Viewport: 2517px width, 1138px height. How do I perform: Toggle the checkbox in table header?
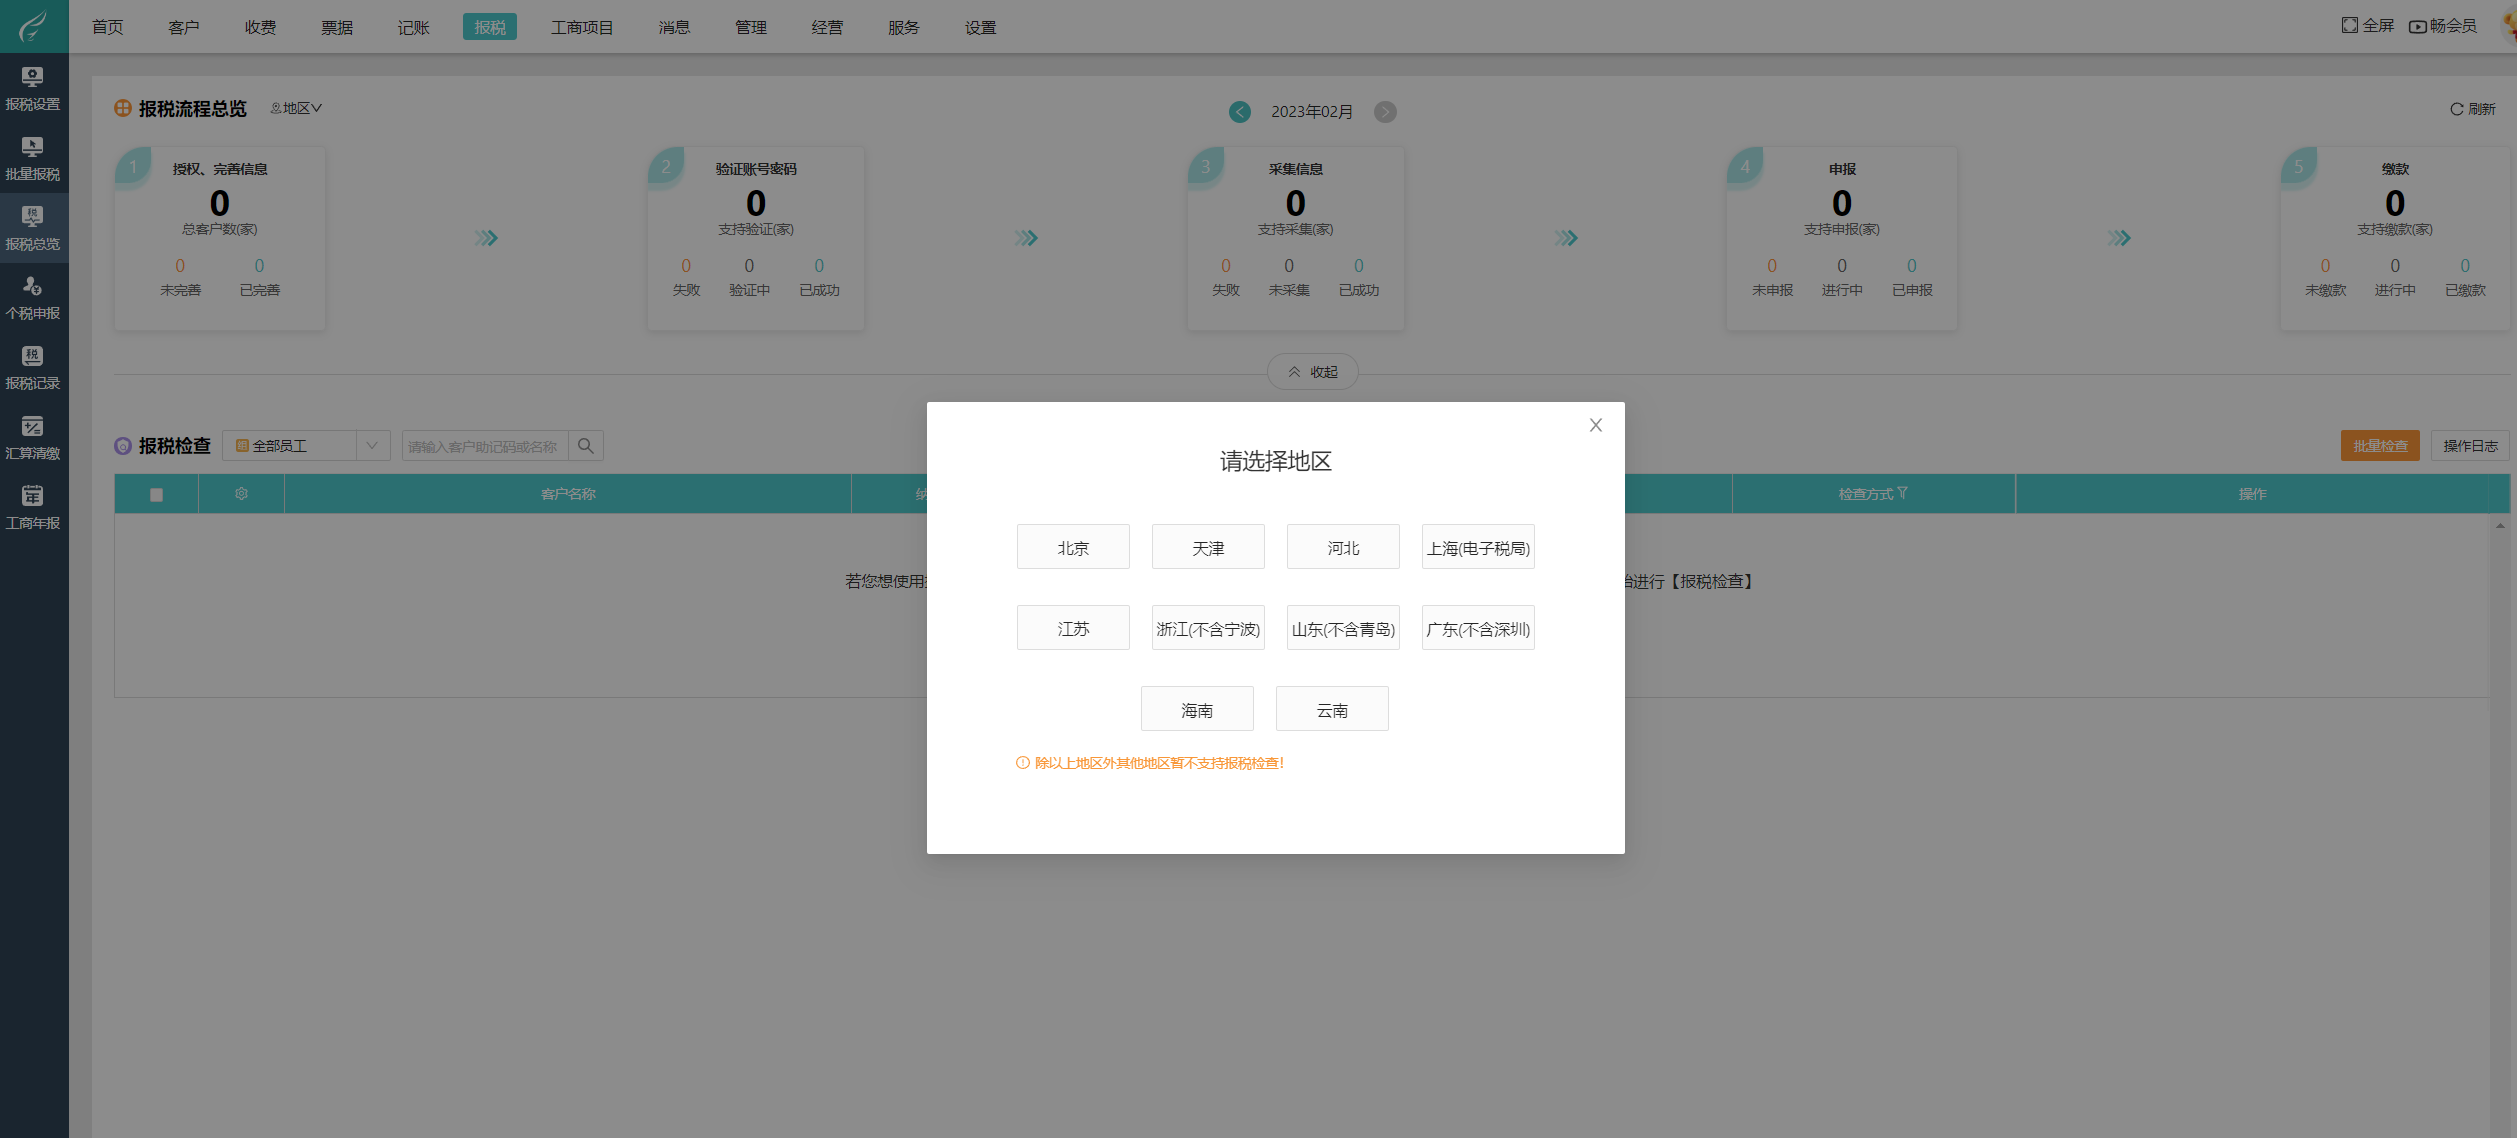157,493
